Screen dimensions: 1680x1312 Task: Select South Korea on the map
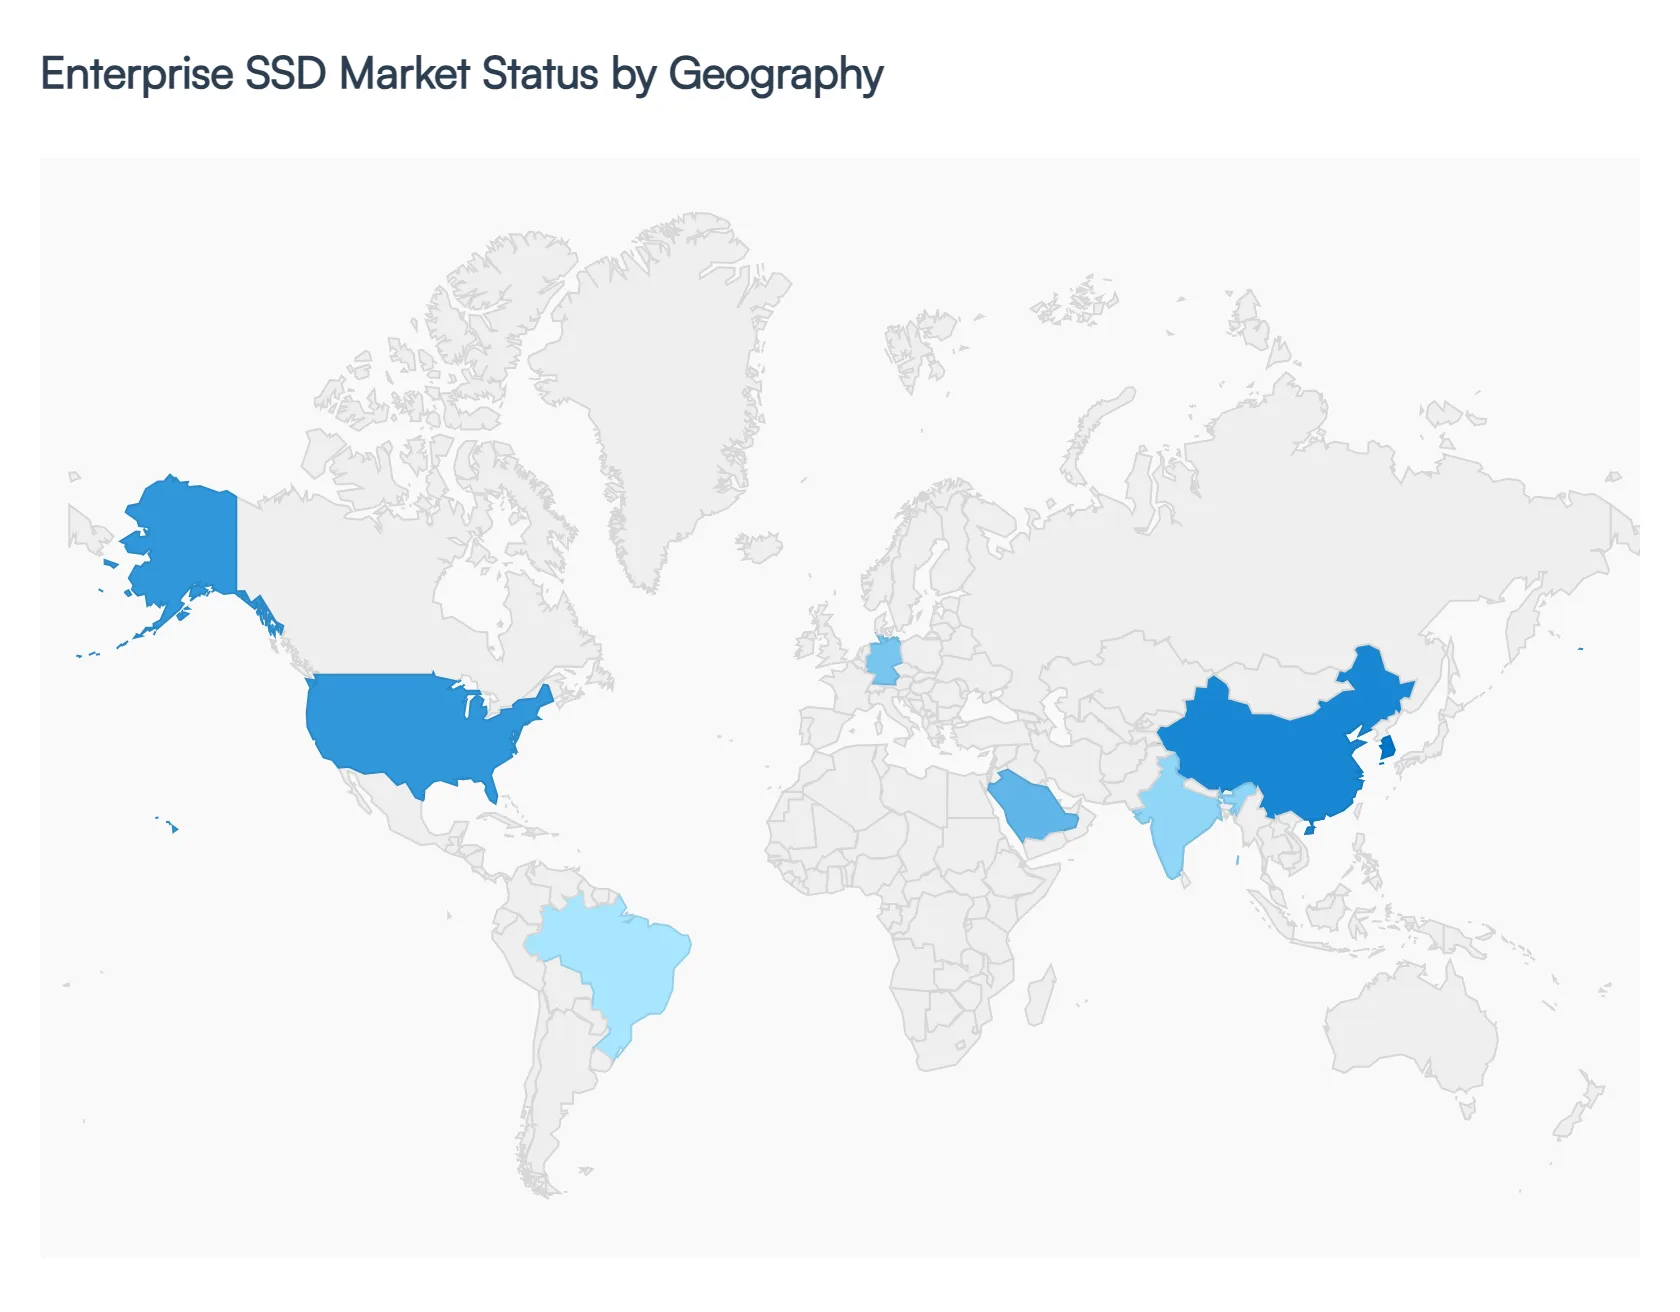(1387, 749)
